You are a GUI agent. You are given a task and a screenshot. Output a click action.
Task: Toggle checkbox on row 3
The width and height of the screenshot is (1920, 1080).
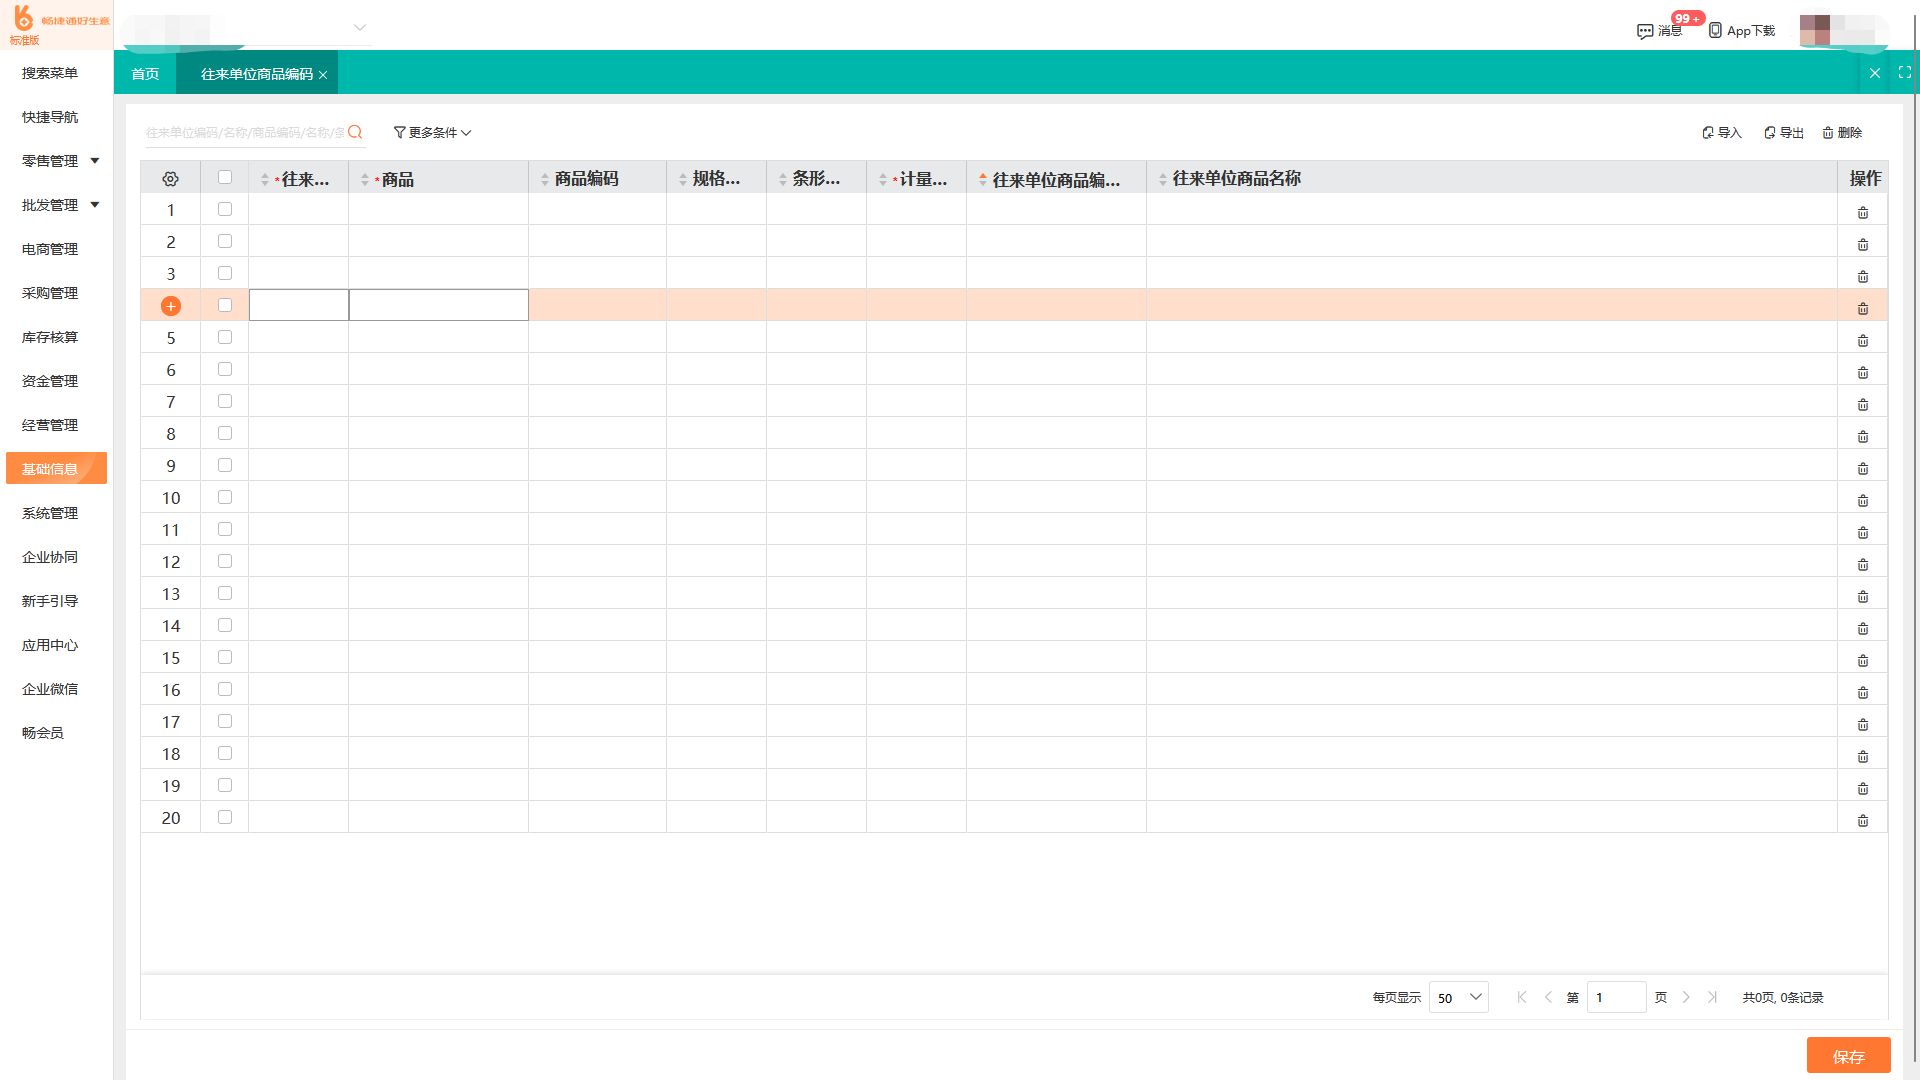point(224,273)
